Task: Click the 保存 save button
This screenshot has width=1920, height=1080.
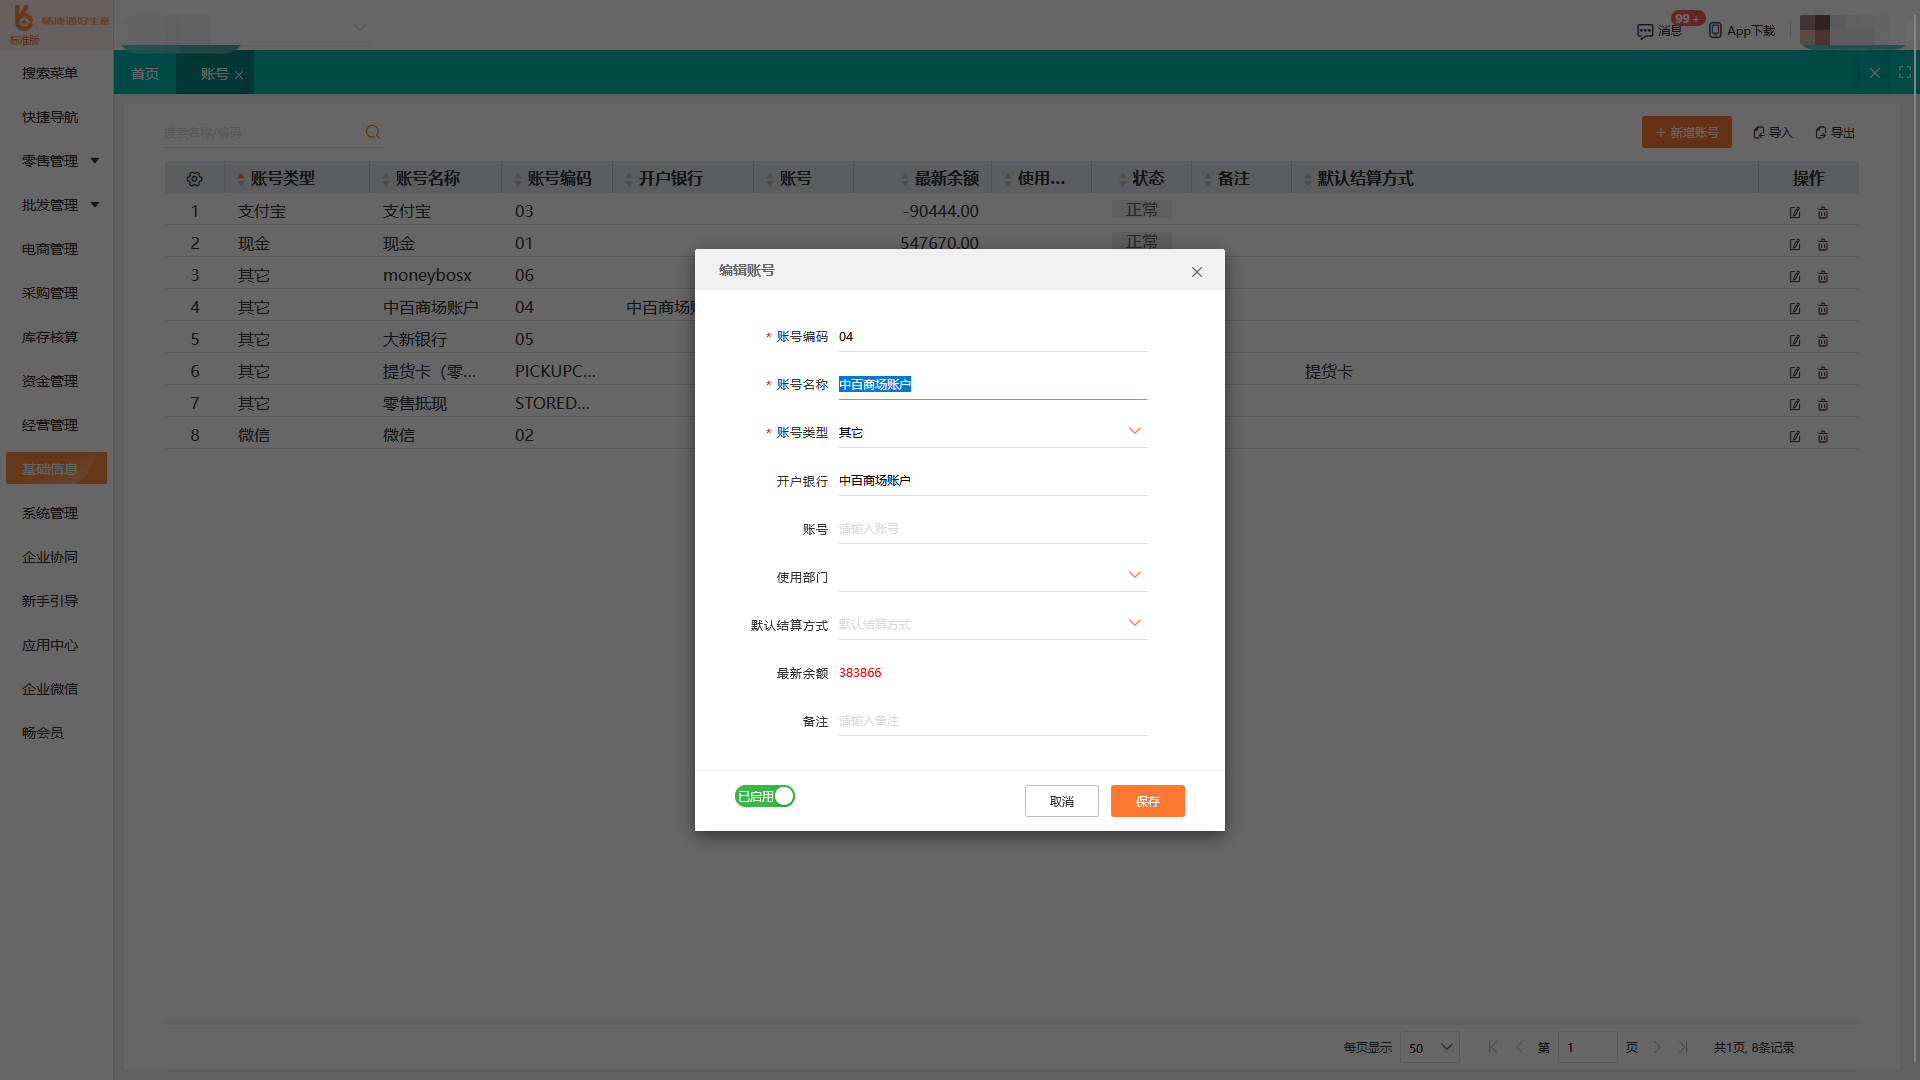Action: [x=1147, y=800]
